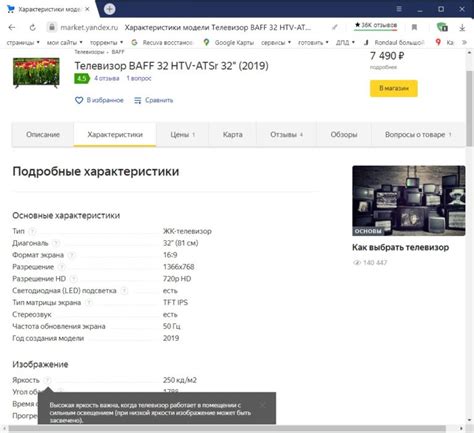This screenshot has width=474, height=433.
Task: Click help icon next to Яркость
Action: pos(48,380)
